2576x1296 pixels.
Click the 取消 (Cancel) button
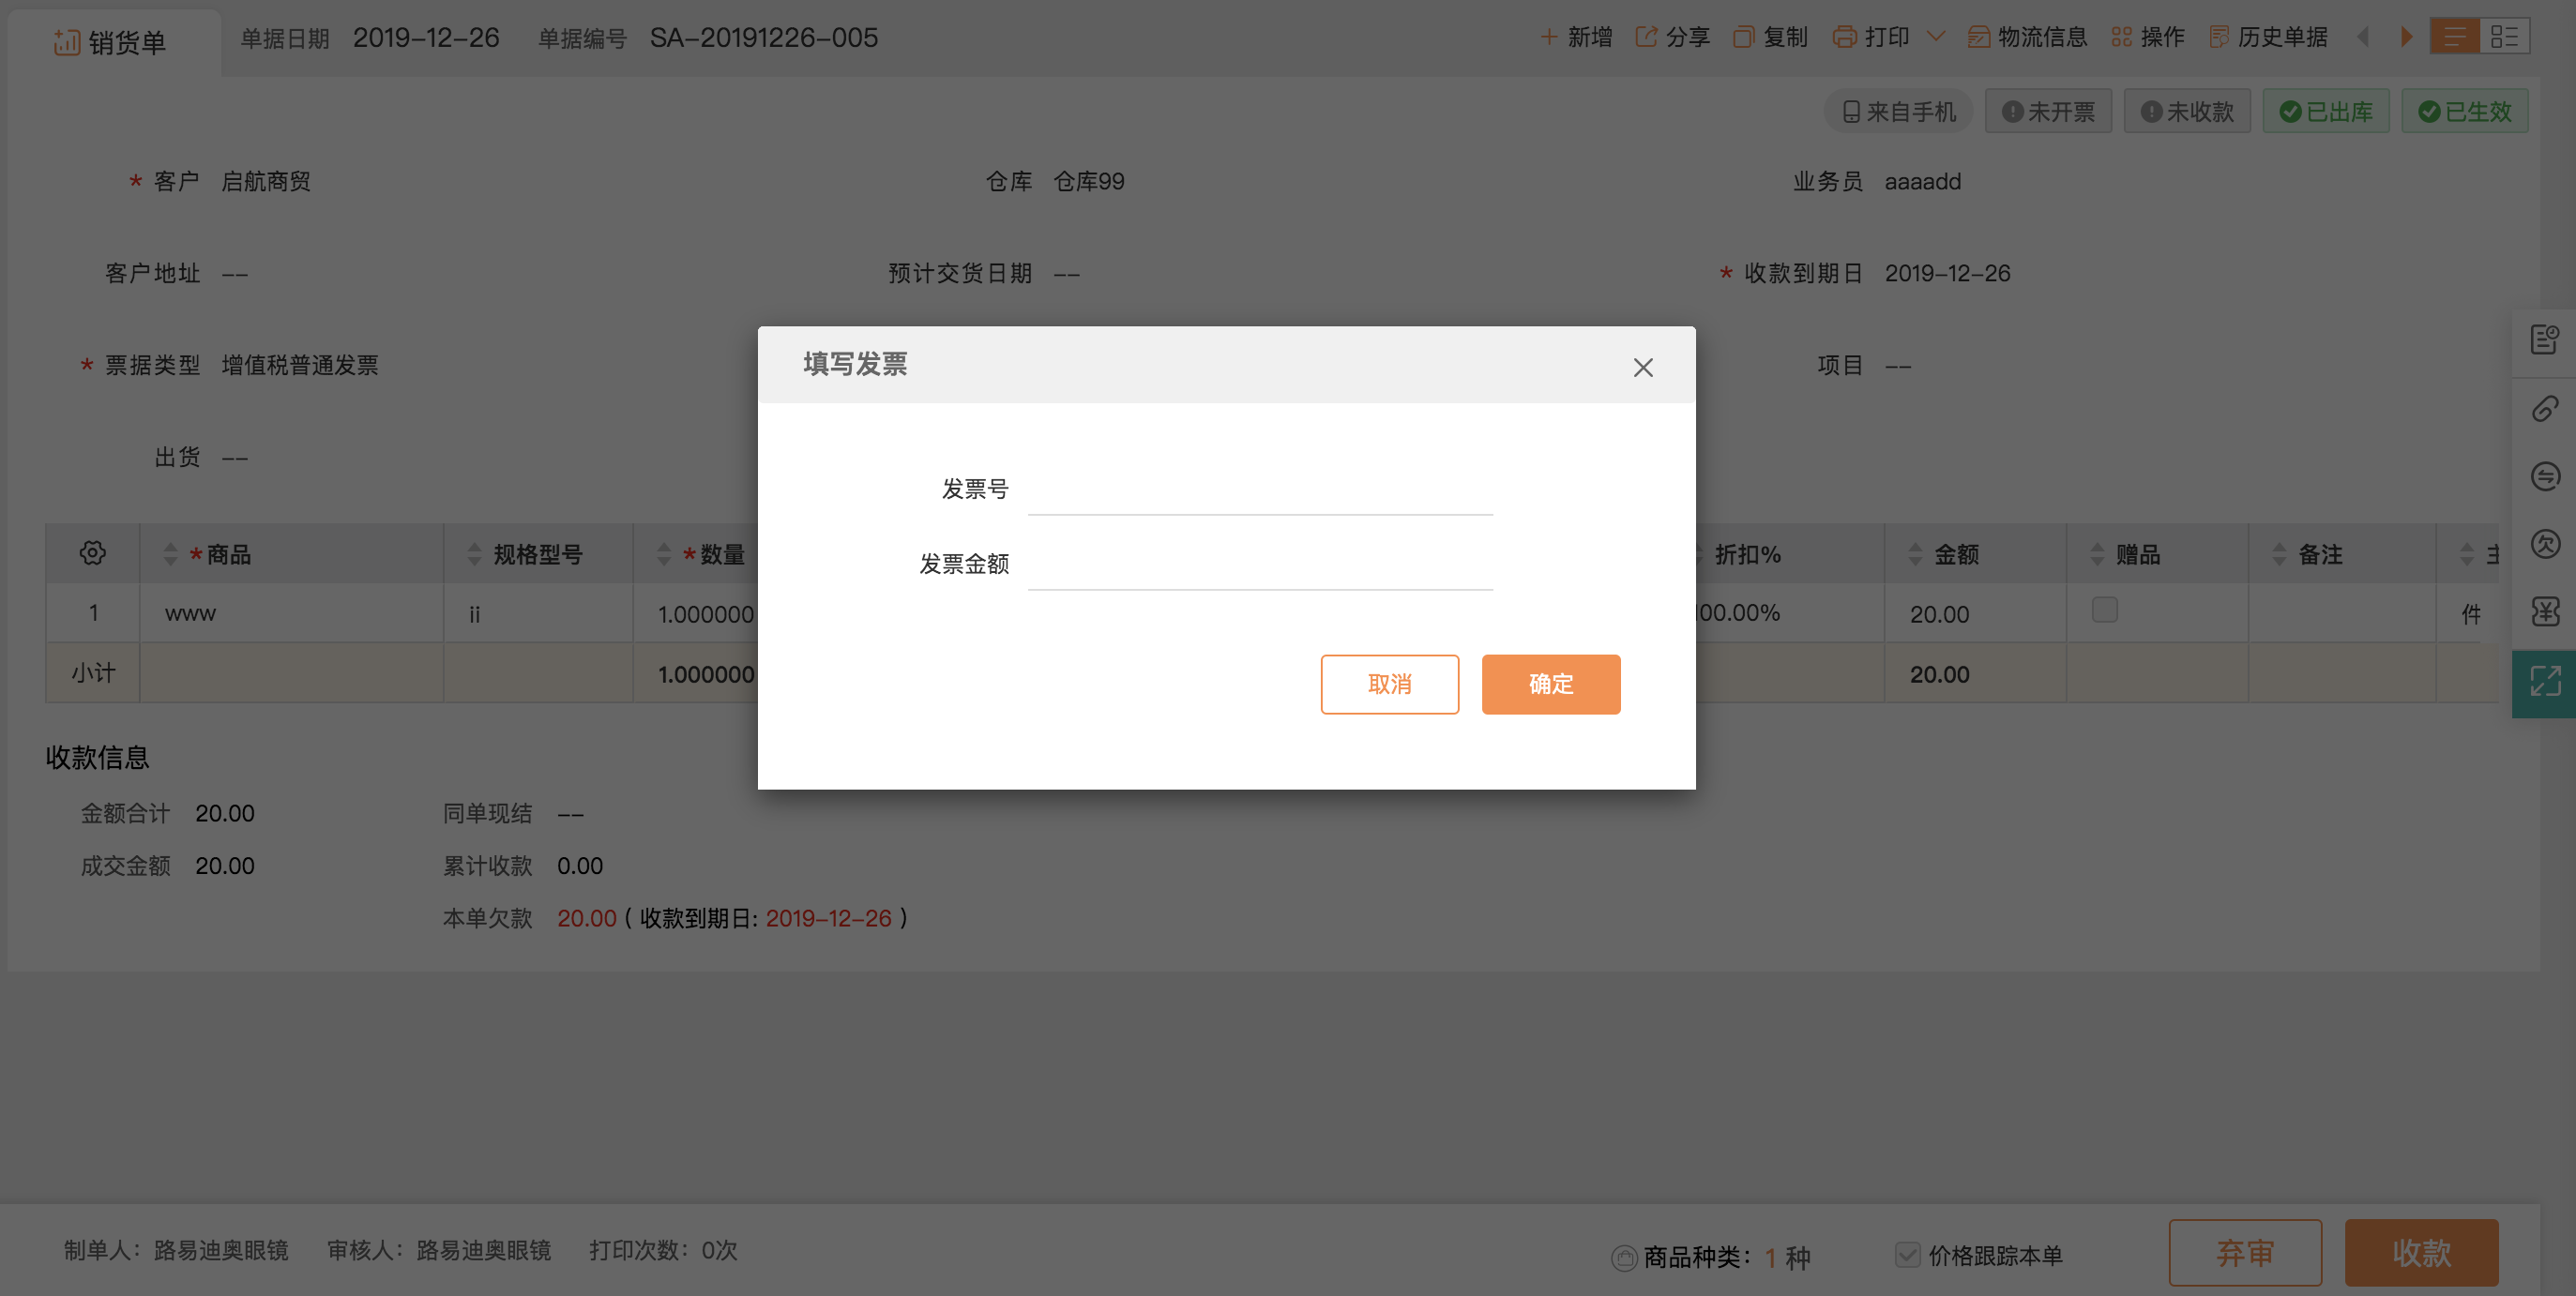coord(1389,683)
